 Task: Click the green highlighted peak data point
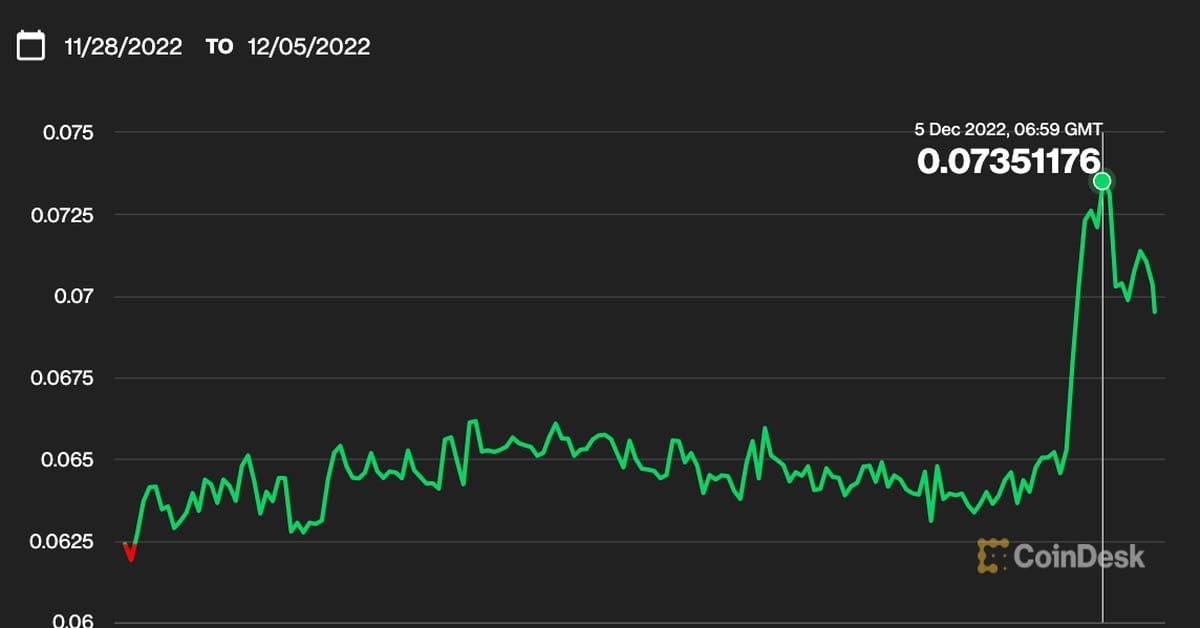pos(1102,181)
